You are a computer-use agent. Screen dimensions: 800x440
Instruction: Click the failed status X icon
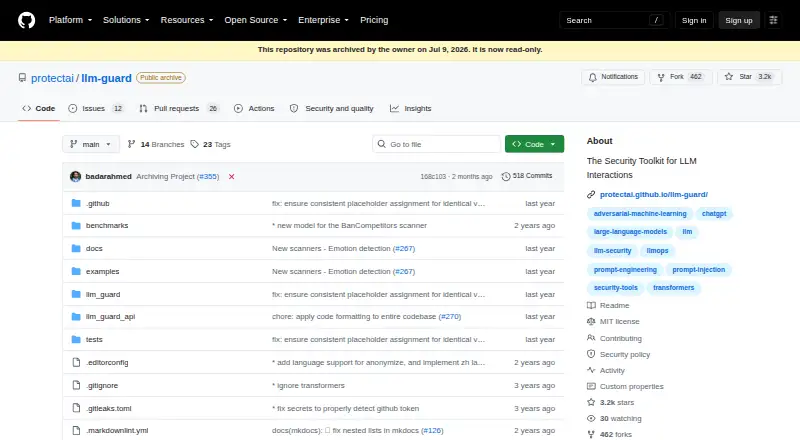click(232, 177)
